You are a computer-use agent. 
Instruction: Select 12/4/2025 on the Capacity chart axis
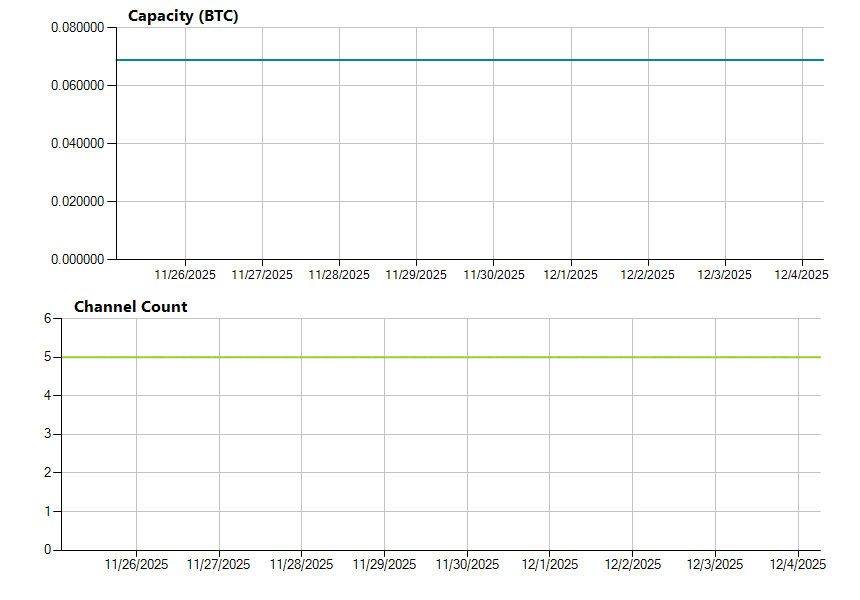[802, 274]
